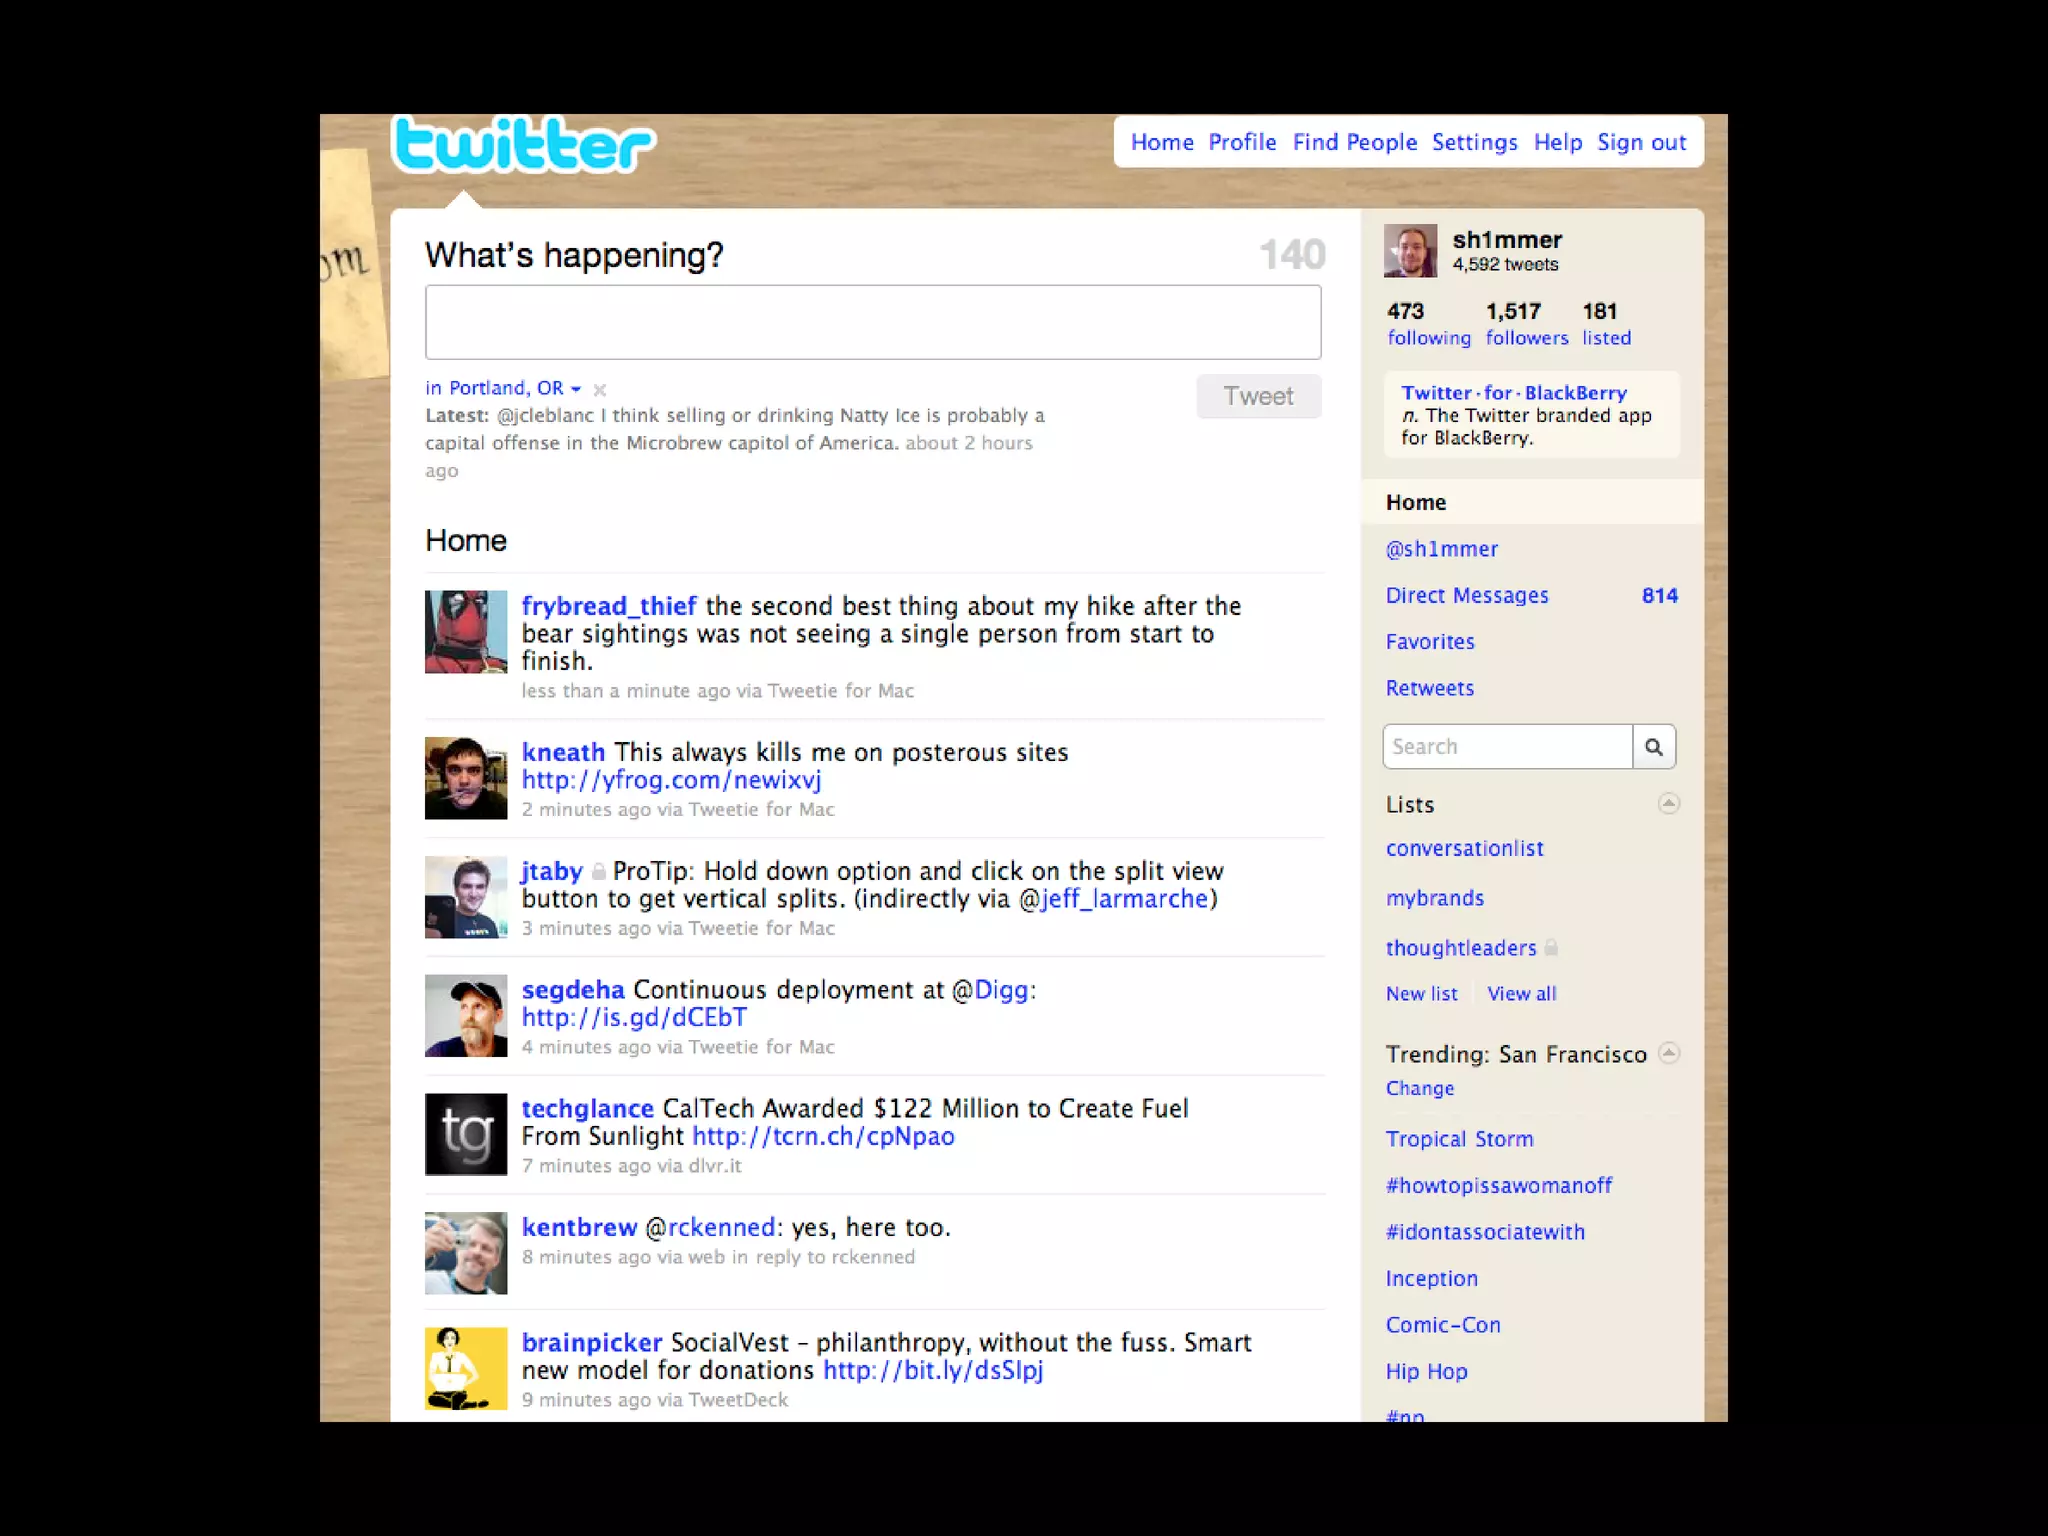
Task: Click the frybread_thief avatar image
Action: [x=466, y=632]
